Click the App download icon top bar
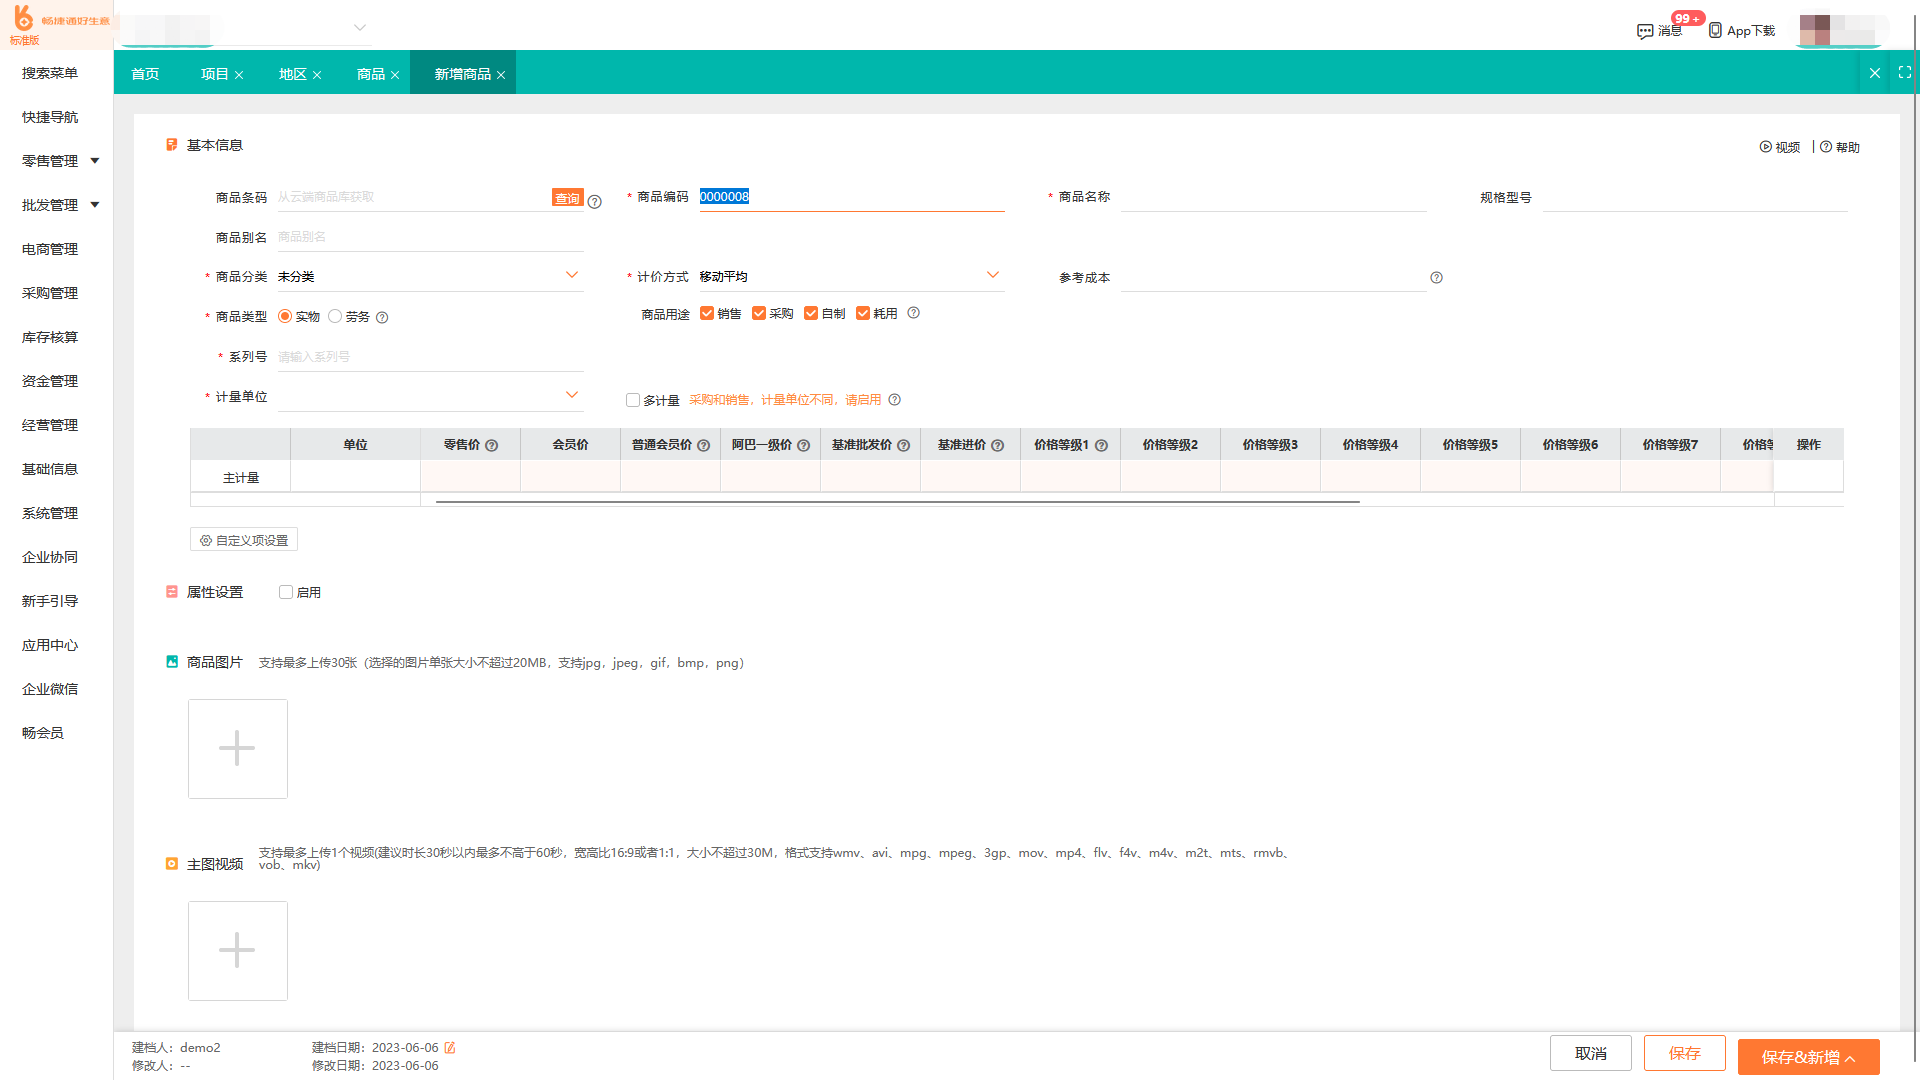Screen dimensions: 1920x1080 coord(1724,30)
